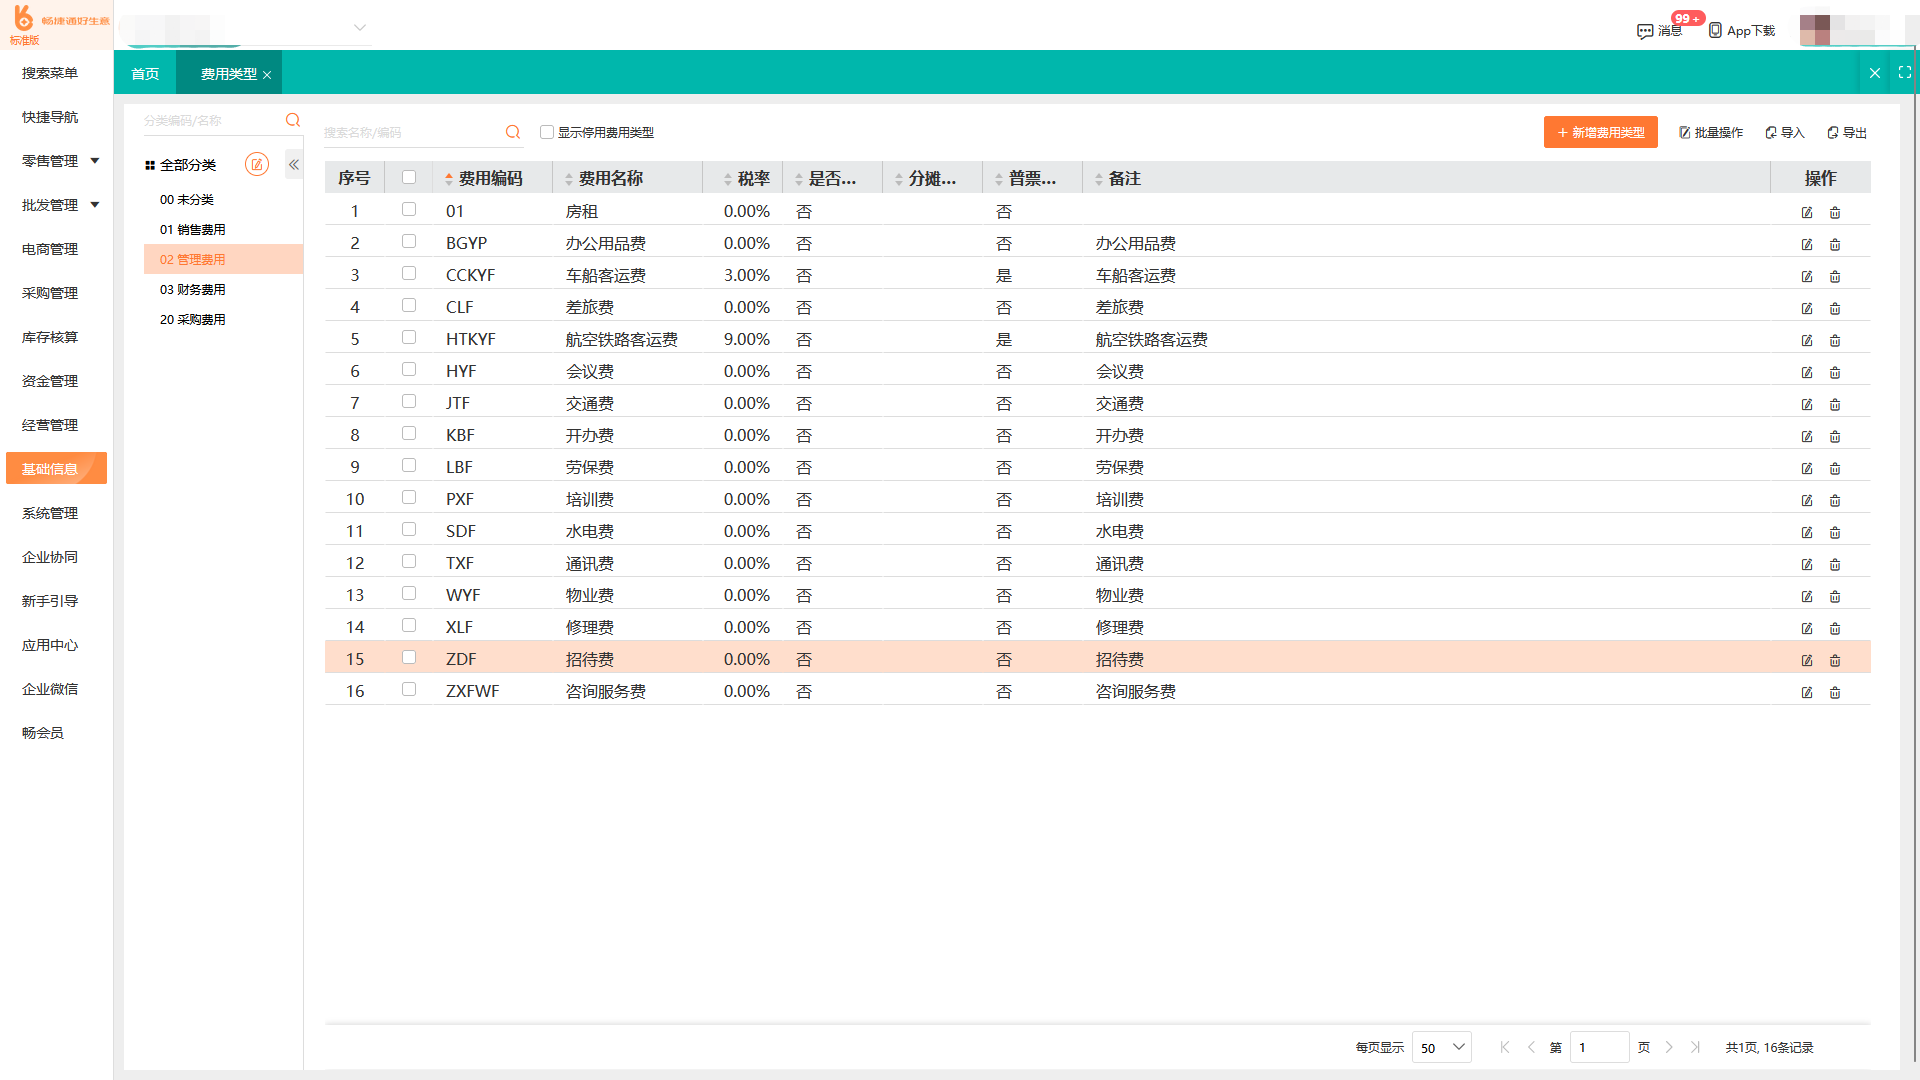Viewport: 1920px width, 1080px height.
Task: Open 每页显示 50 dropdown
Action: pos(1440,1048)
